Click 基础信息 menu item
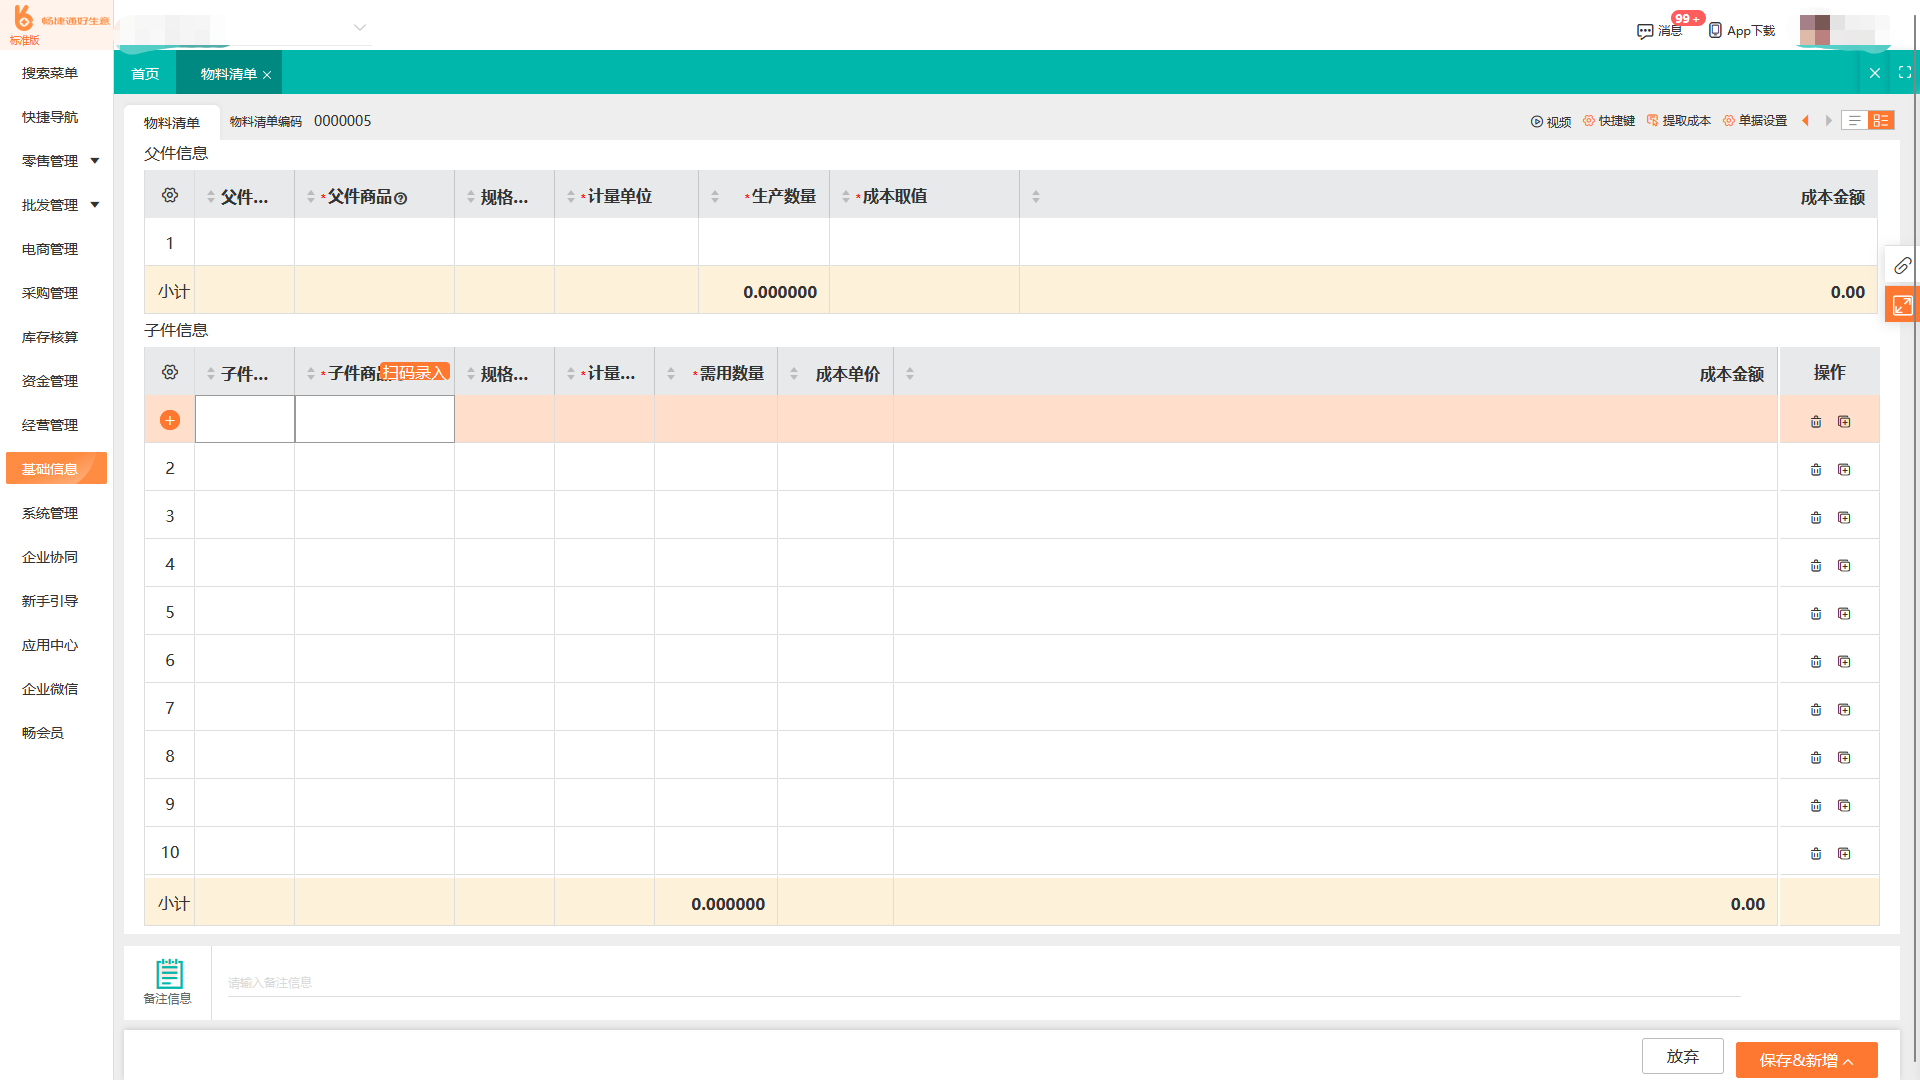Image resolution: width=1920 pixels, height=1080 pixels. (53, 468)
